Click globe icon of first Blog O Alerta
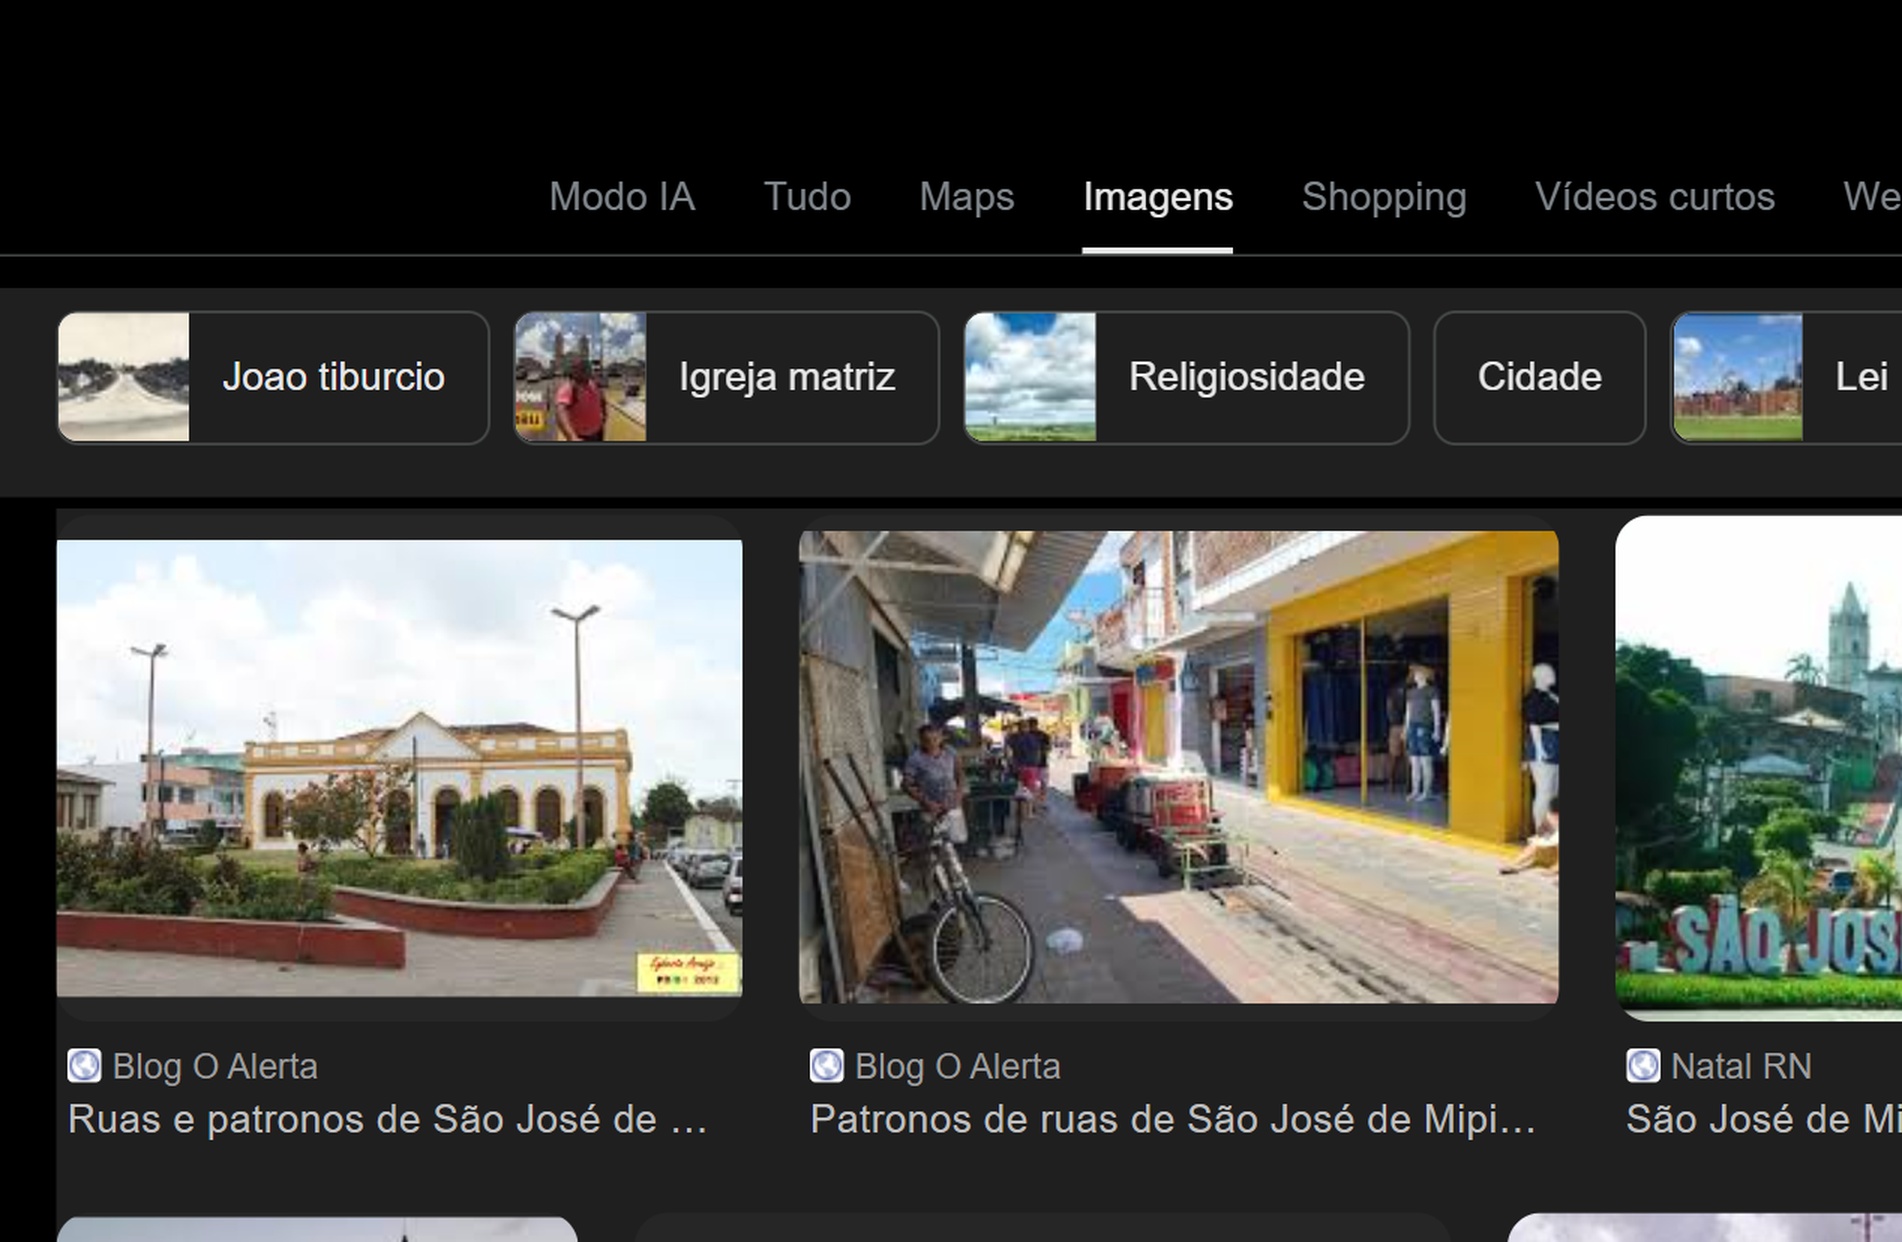1902x1242 pixels. [x=84, y=1066]
